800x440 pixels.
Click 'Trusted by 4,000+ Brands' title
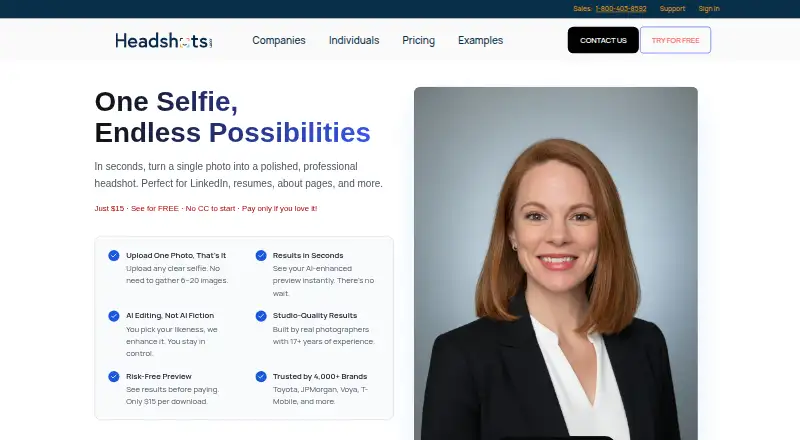pyautogui.click(x=320, y=376)
